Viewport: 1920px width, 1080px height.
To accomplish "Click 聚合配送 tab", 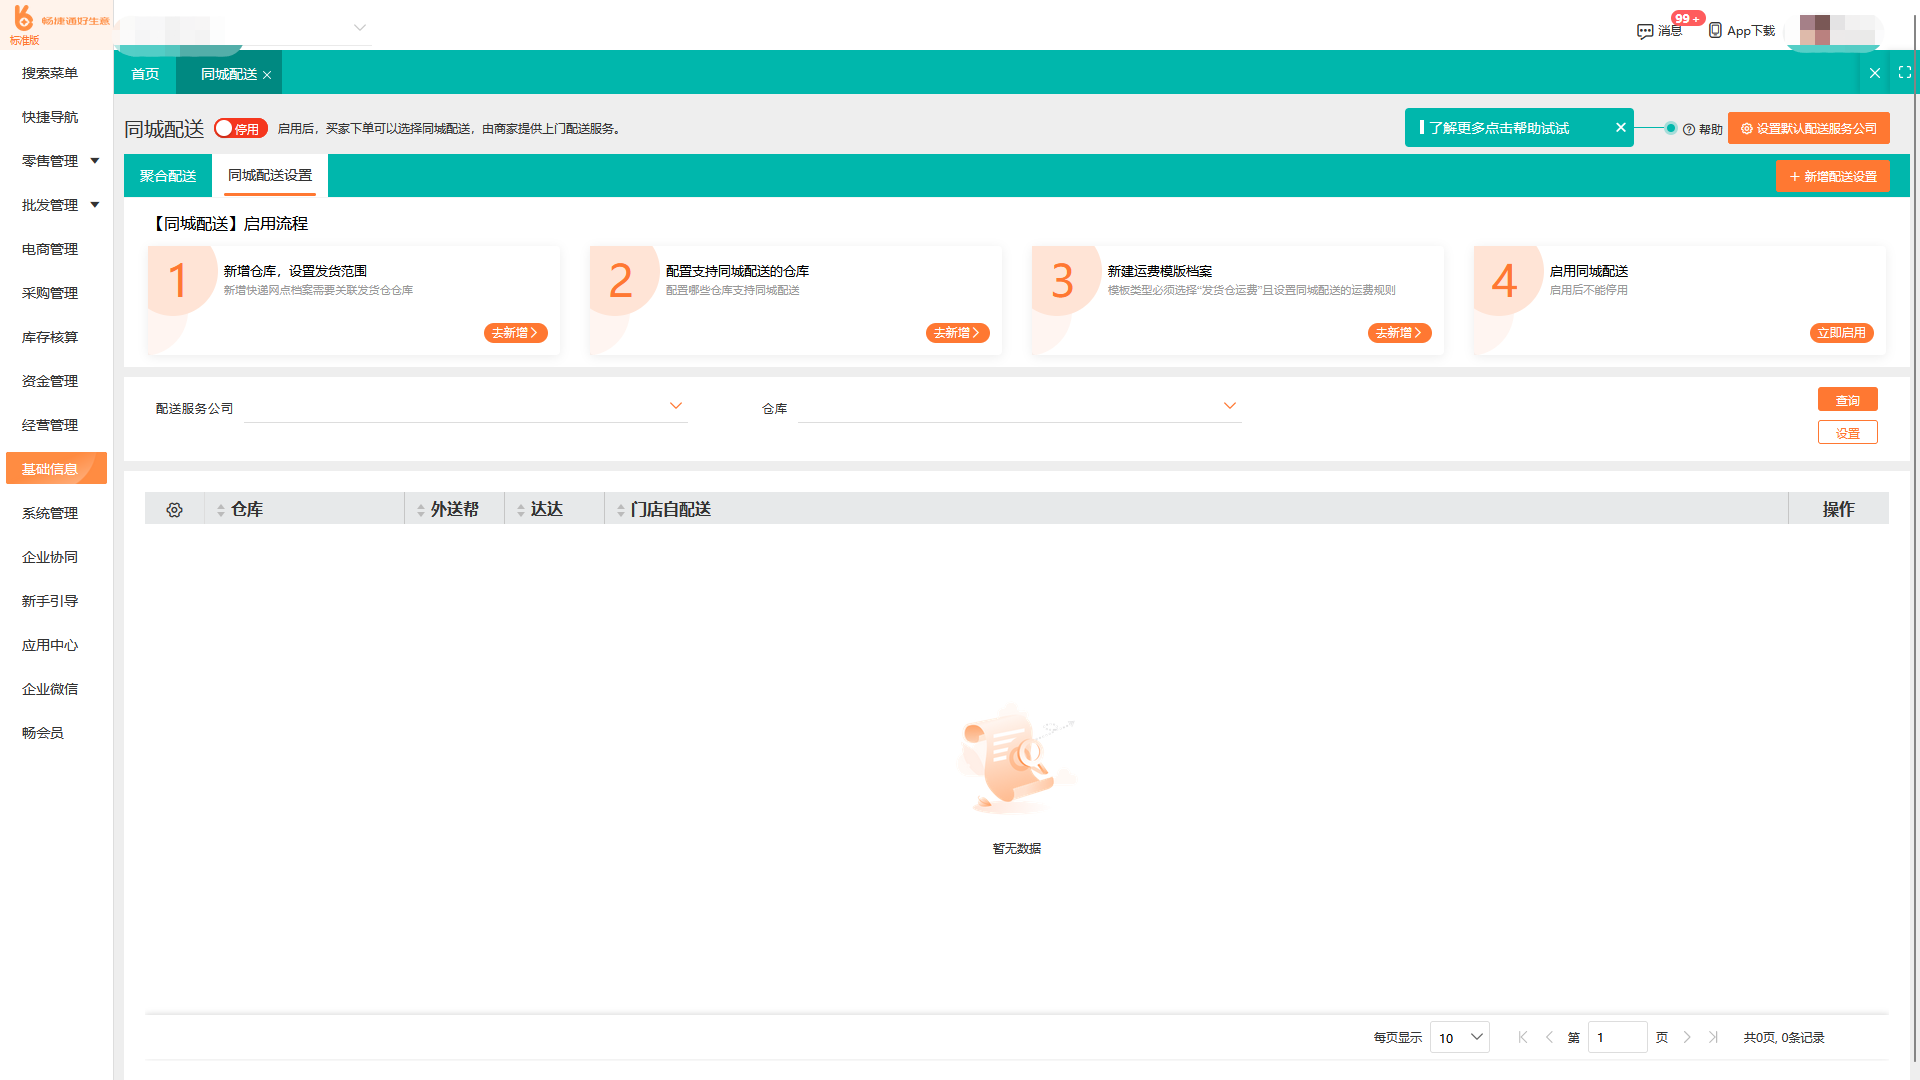I will pyautogui.click(x=167, y=174).
